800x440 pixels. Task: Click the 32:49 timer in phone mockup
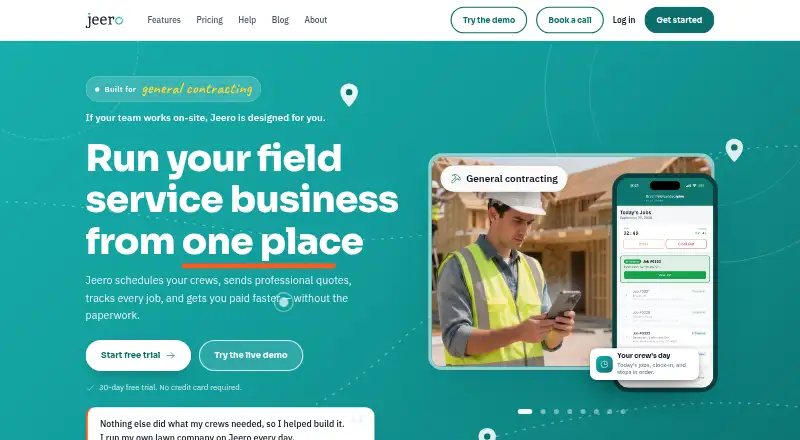(631, 233)
